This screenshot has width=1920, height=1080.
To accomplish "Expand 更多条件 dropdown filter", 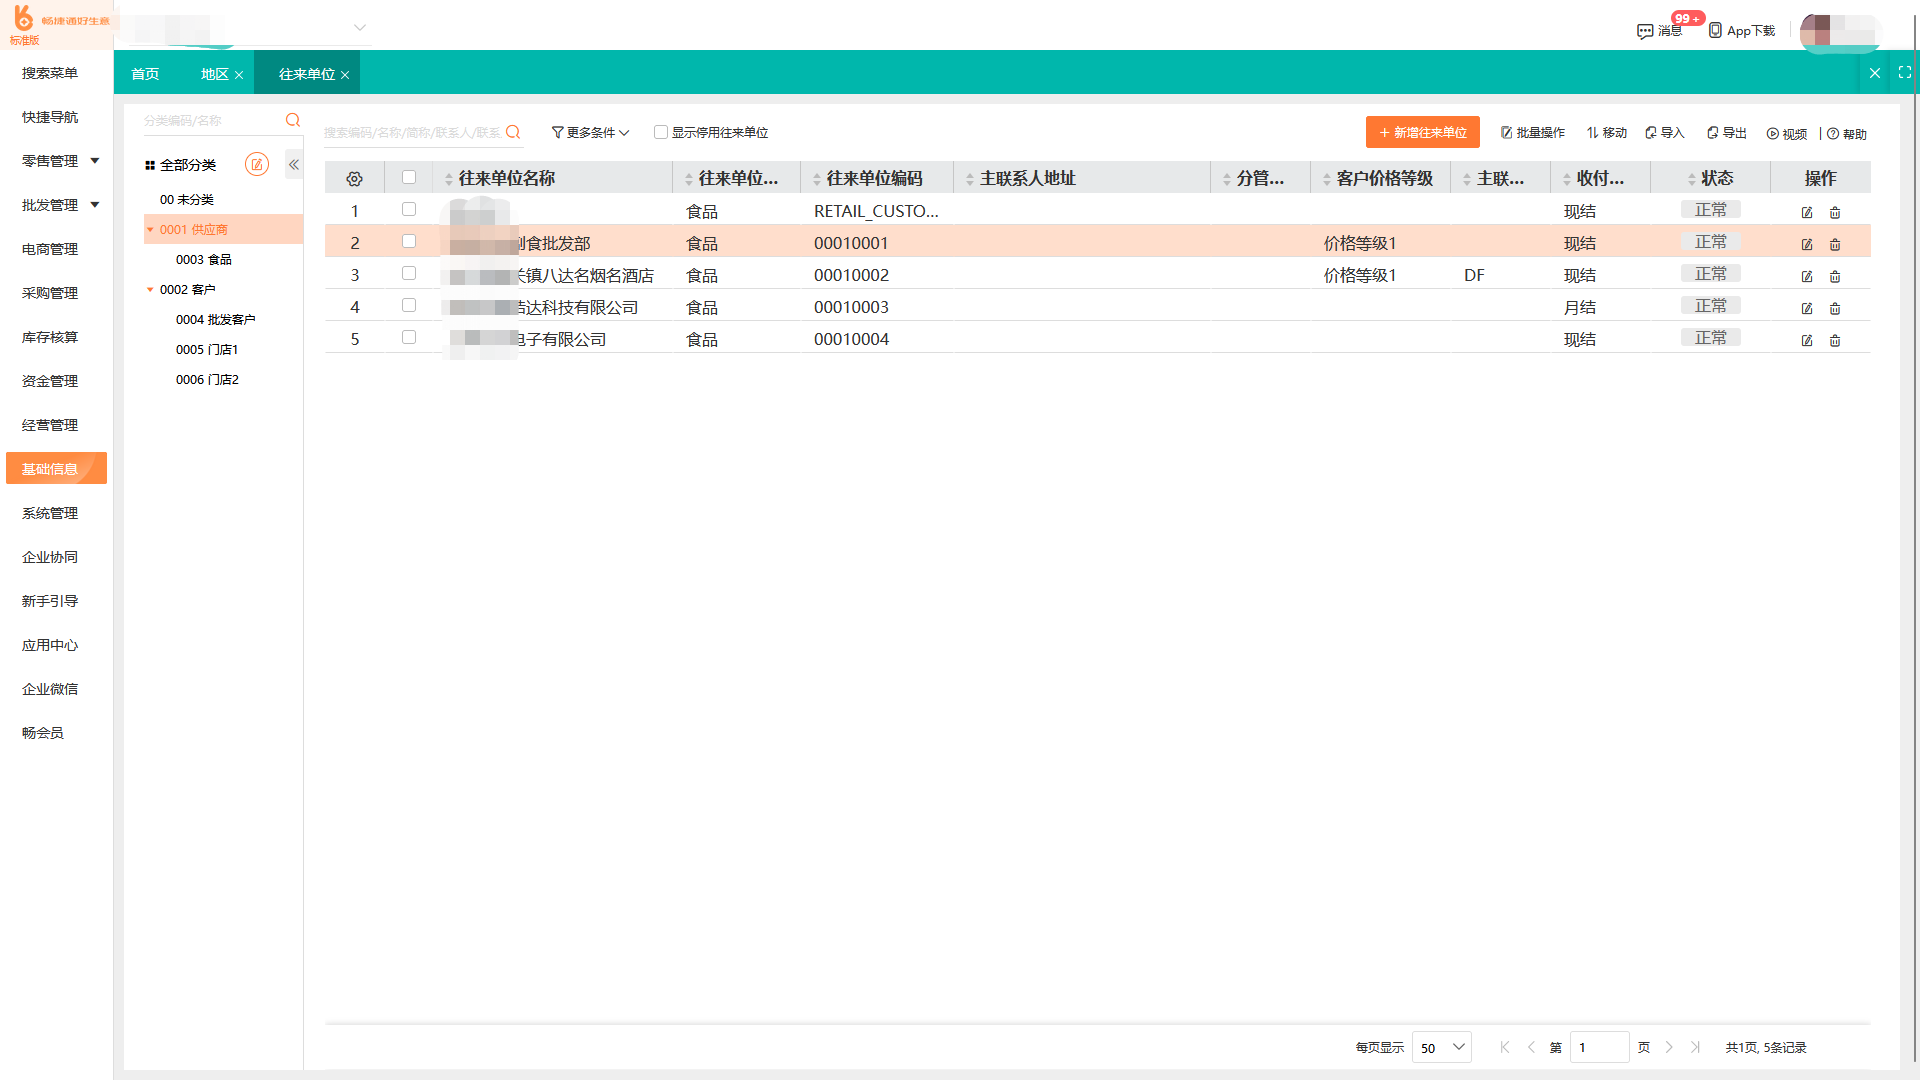I will [x=592, y=132].
